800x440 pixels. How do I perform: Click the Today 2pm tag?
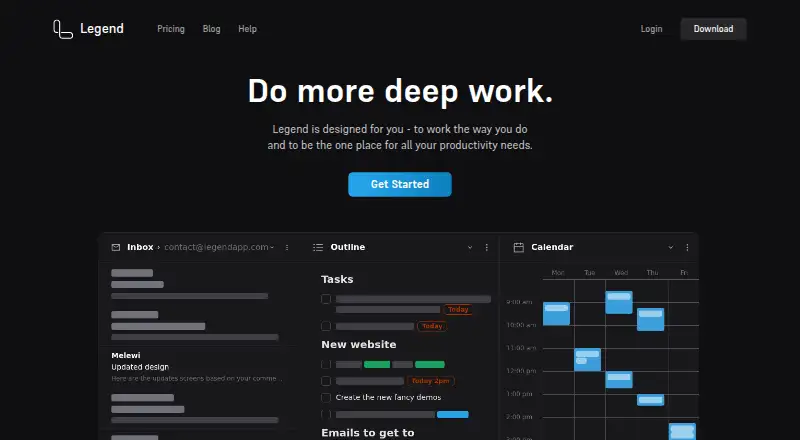(x=431, y=381)
